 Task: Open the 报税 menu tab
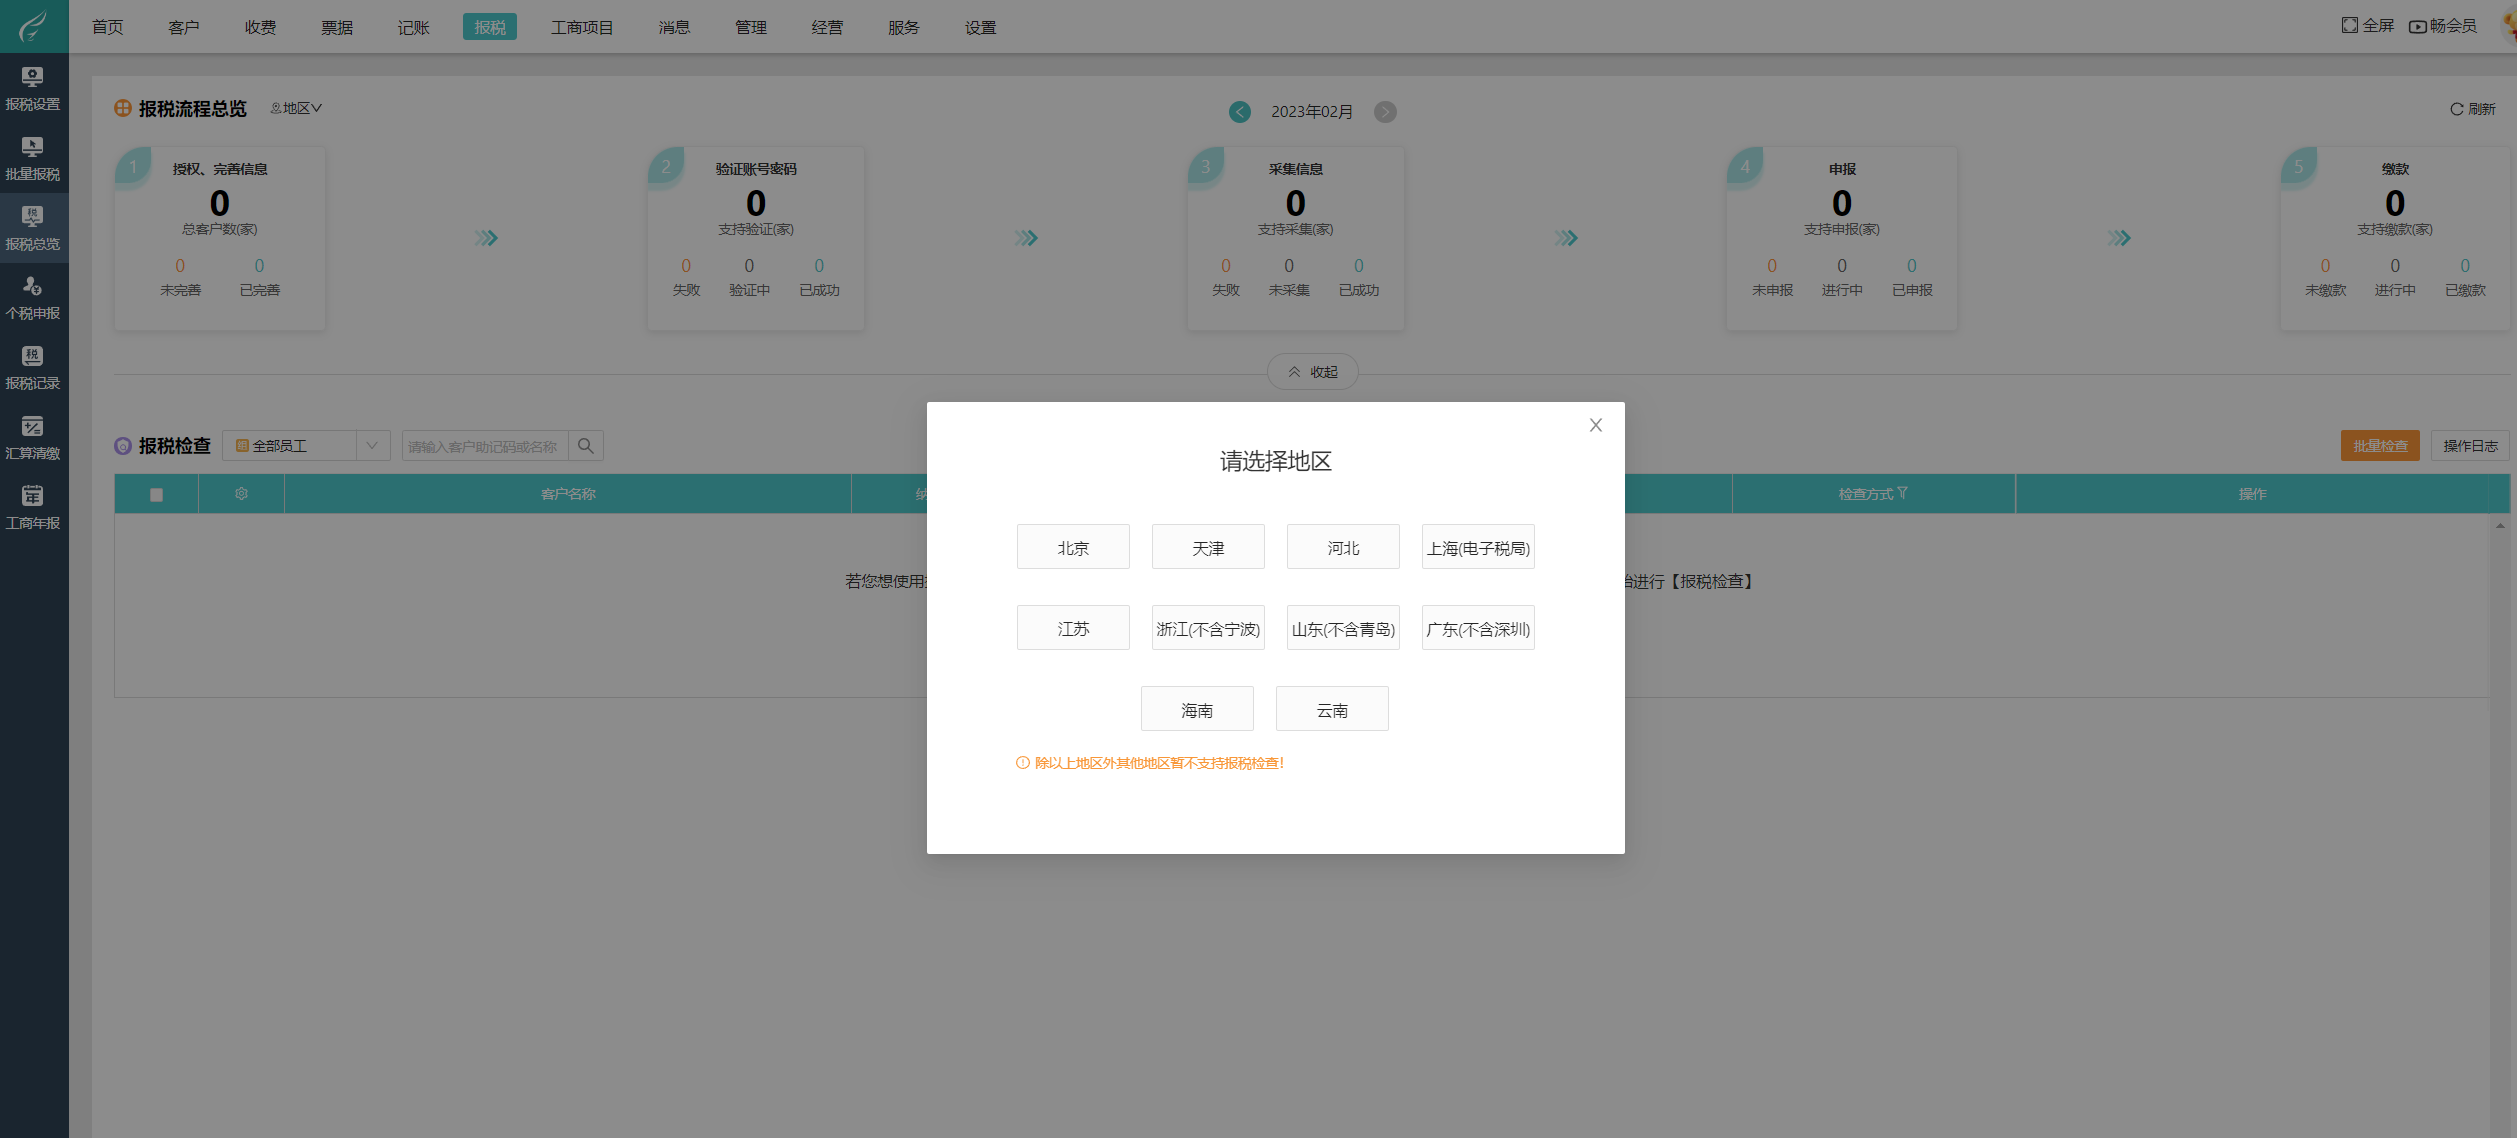(x=491, y=27)
